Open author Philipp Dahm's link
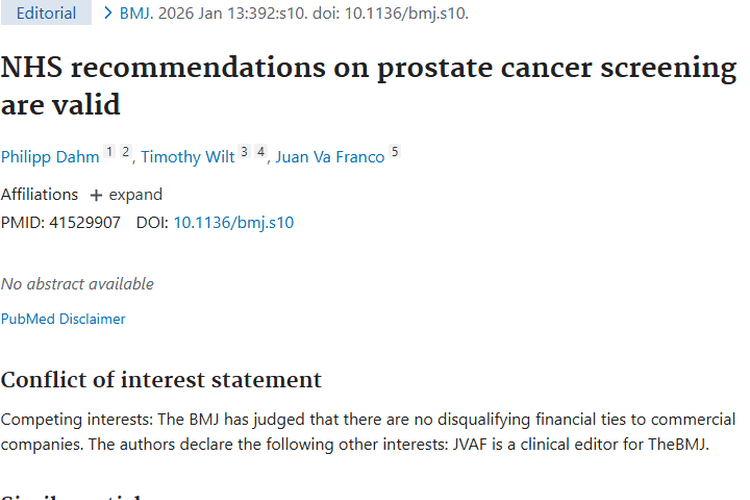Image resolution: width=750 pixels, height=500 pixels. [50, 157]
